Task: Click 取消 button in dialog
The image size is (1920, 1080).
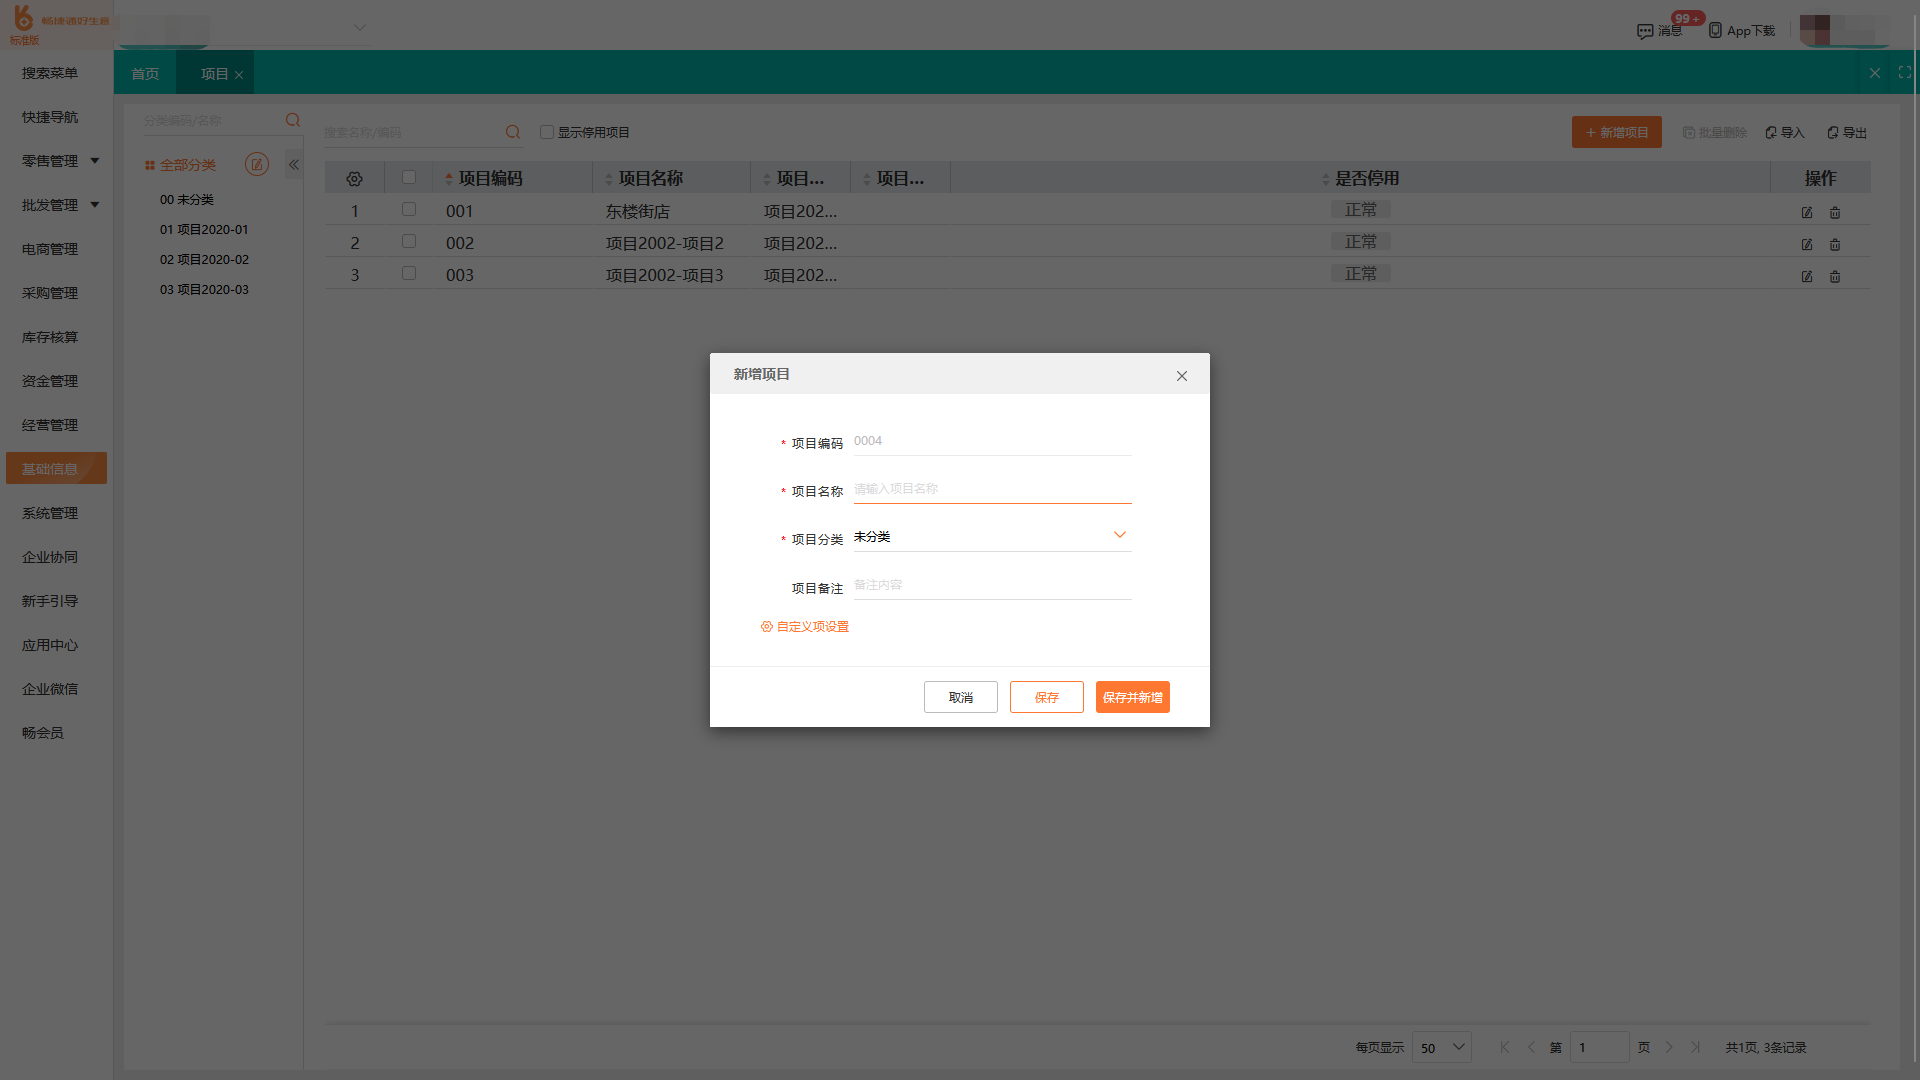Action: [x=960, y=696]
